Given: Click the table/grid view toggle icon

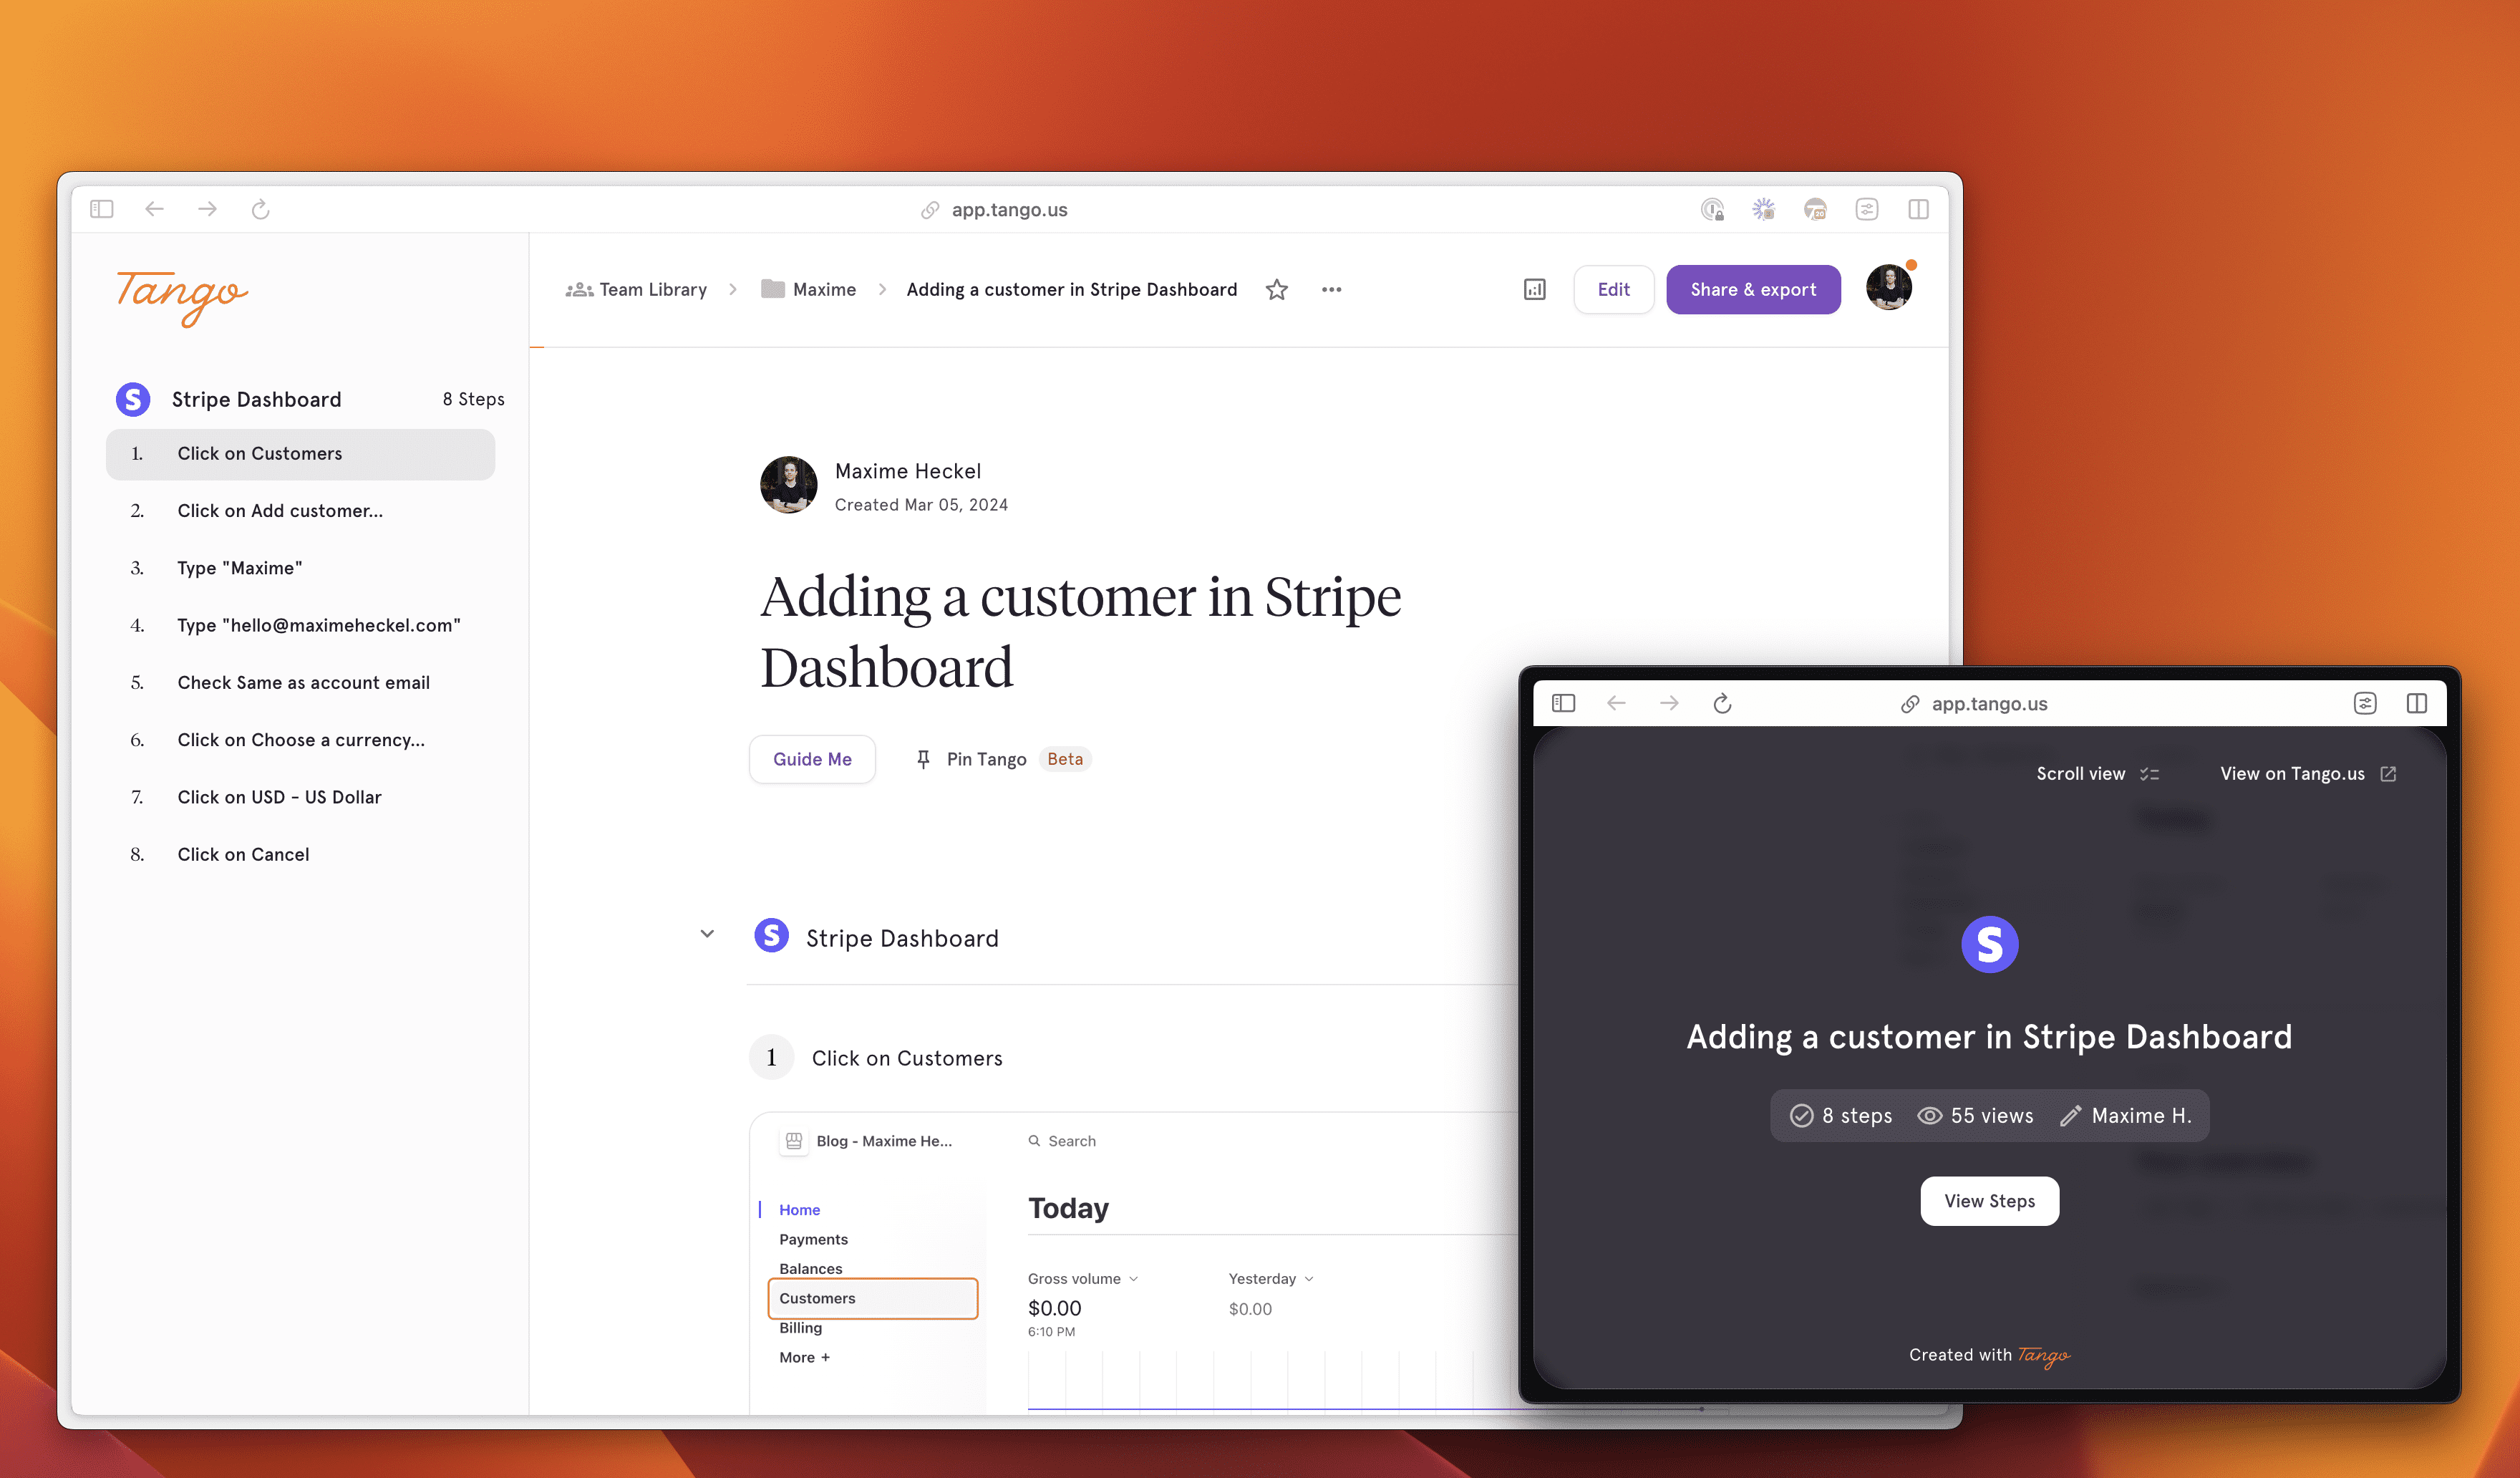Looking at the screenshot, I should point(1533,290).
